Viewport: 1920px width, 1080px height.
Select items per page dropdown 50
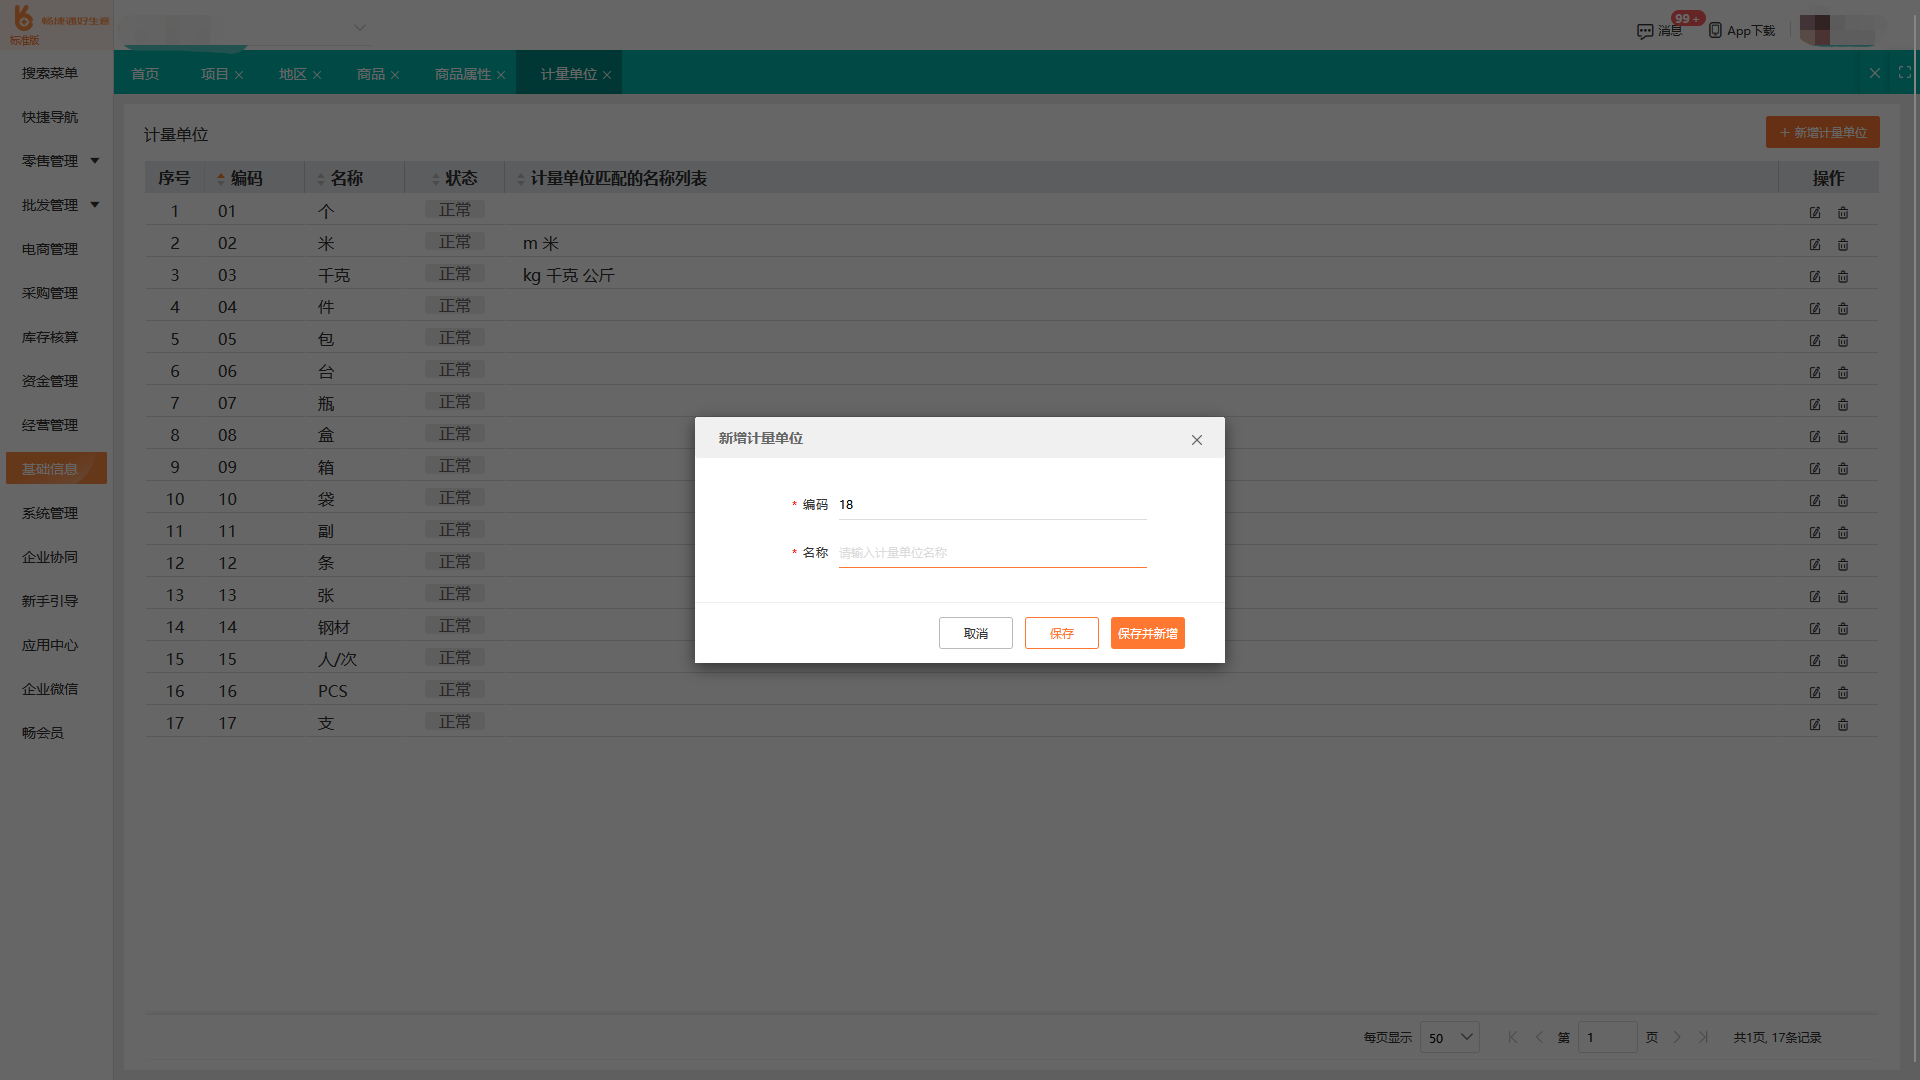(1448, 1036)
